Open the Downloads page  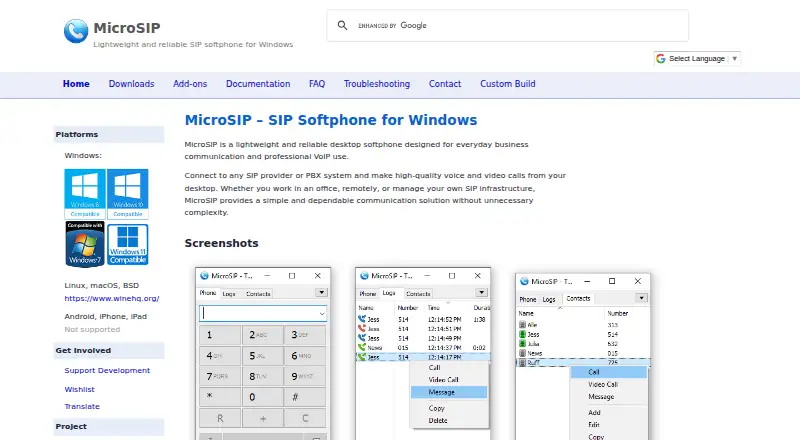click(131, 84)
